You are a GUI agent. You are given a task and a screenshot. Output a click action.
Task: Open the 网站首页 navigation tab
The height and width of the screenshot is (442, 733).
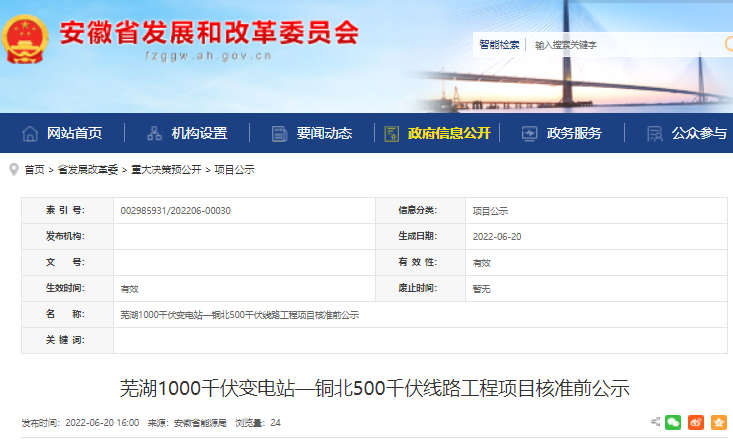coord(74,133)
